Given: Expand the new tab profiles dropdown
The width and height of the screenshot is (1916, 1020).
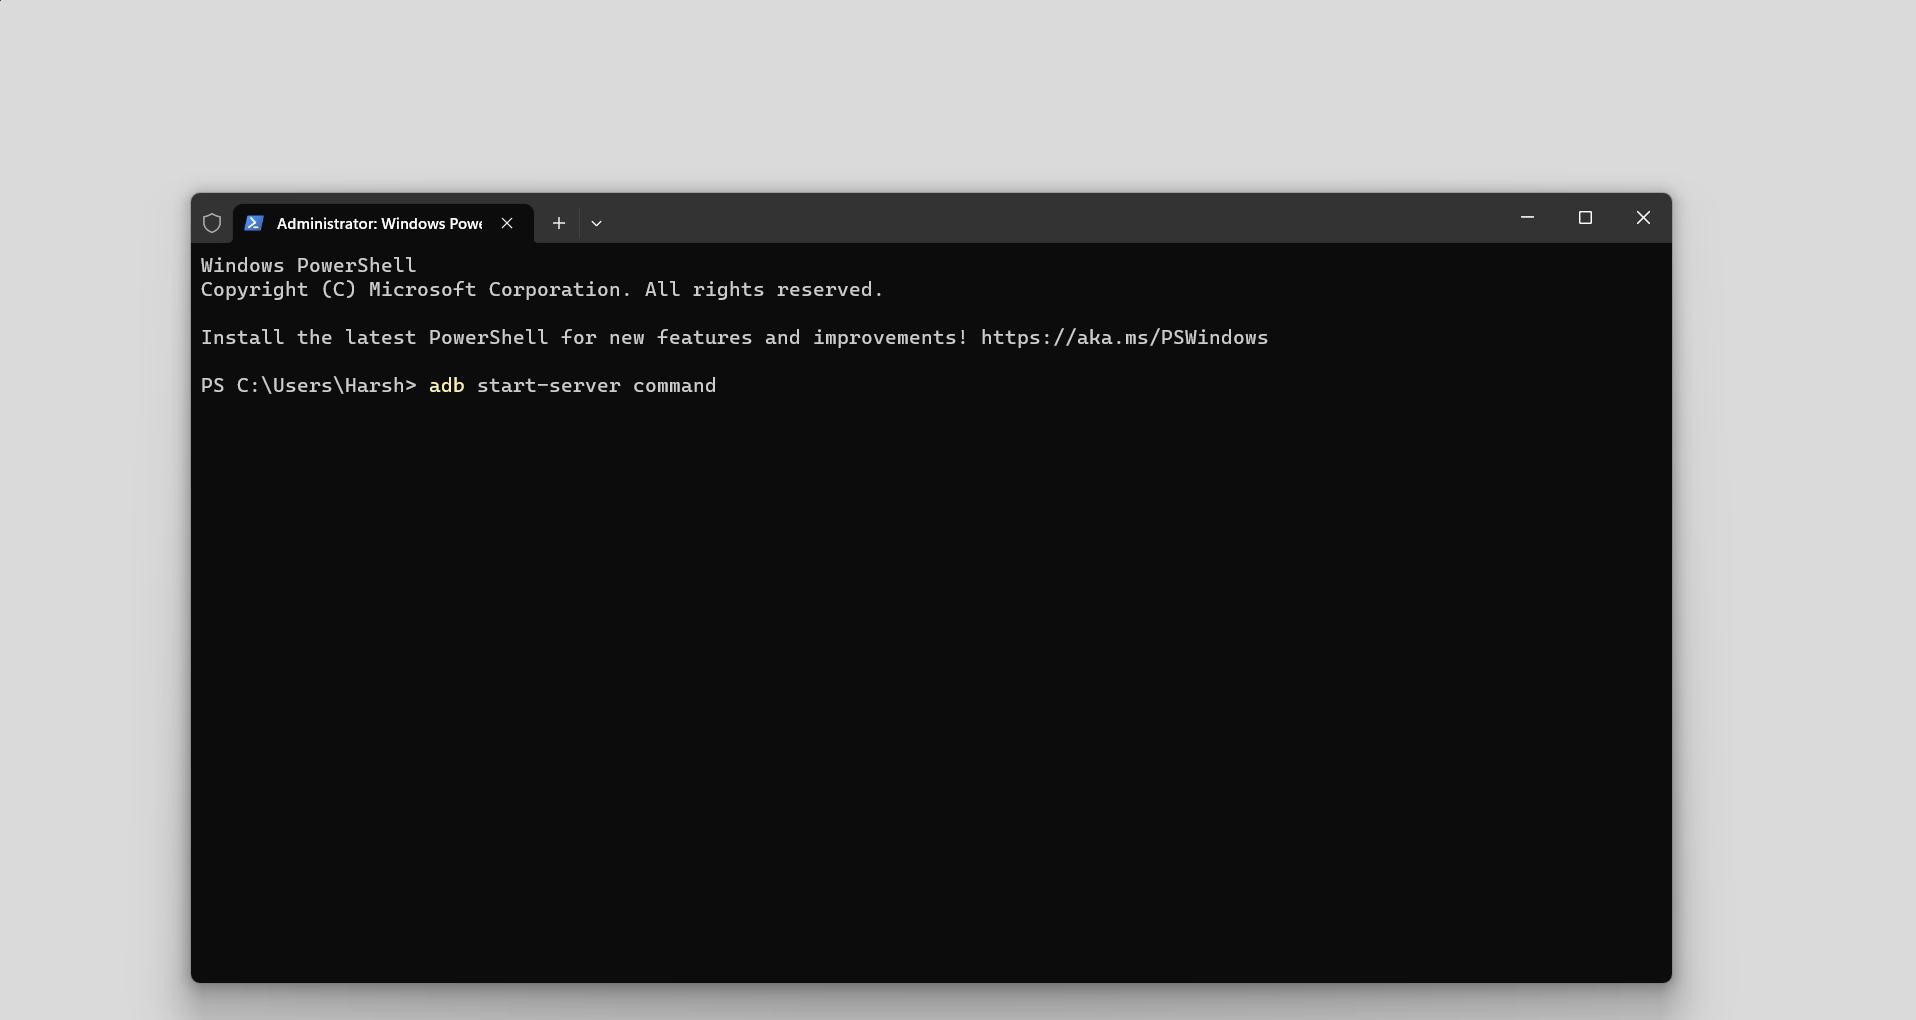Looking at the screenshot, I should pos(596,223).
